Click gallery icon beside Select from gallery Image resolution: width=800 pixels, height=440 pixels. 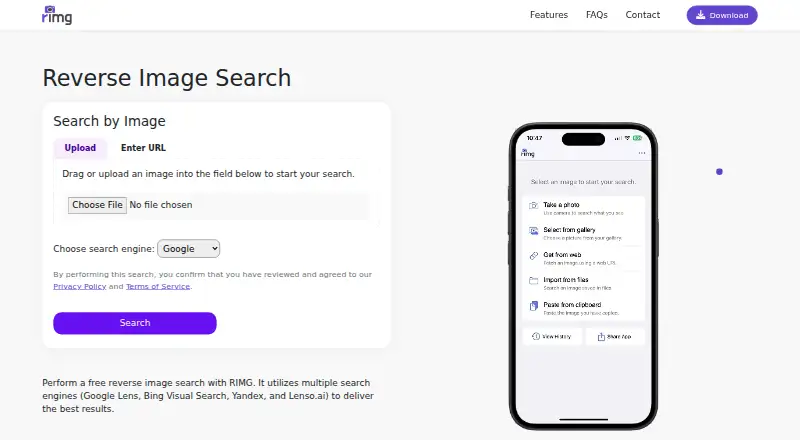533,231
